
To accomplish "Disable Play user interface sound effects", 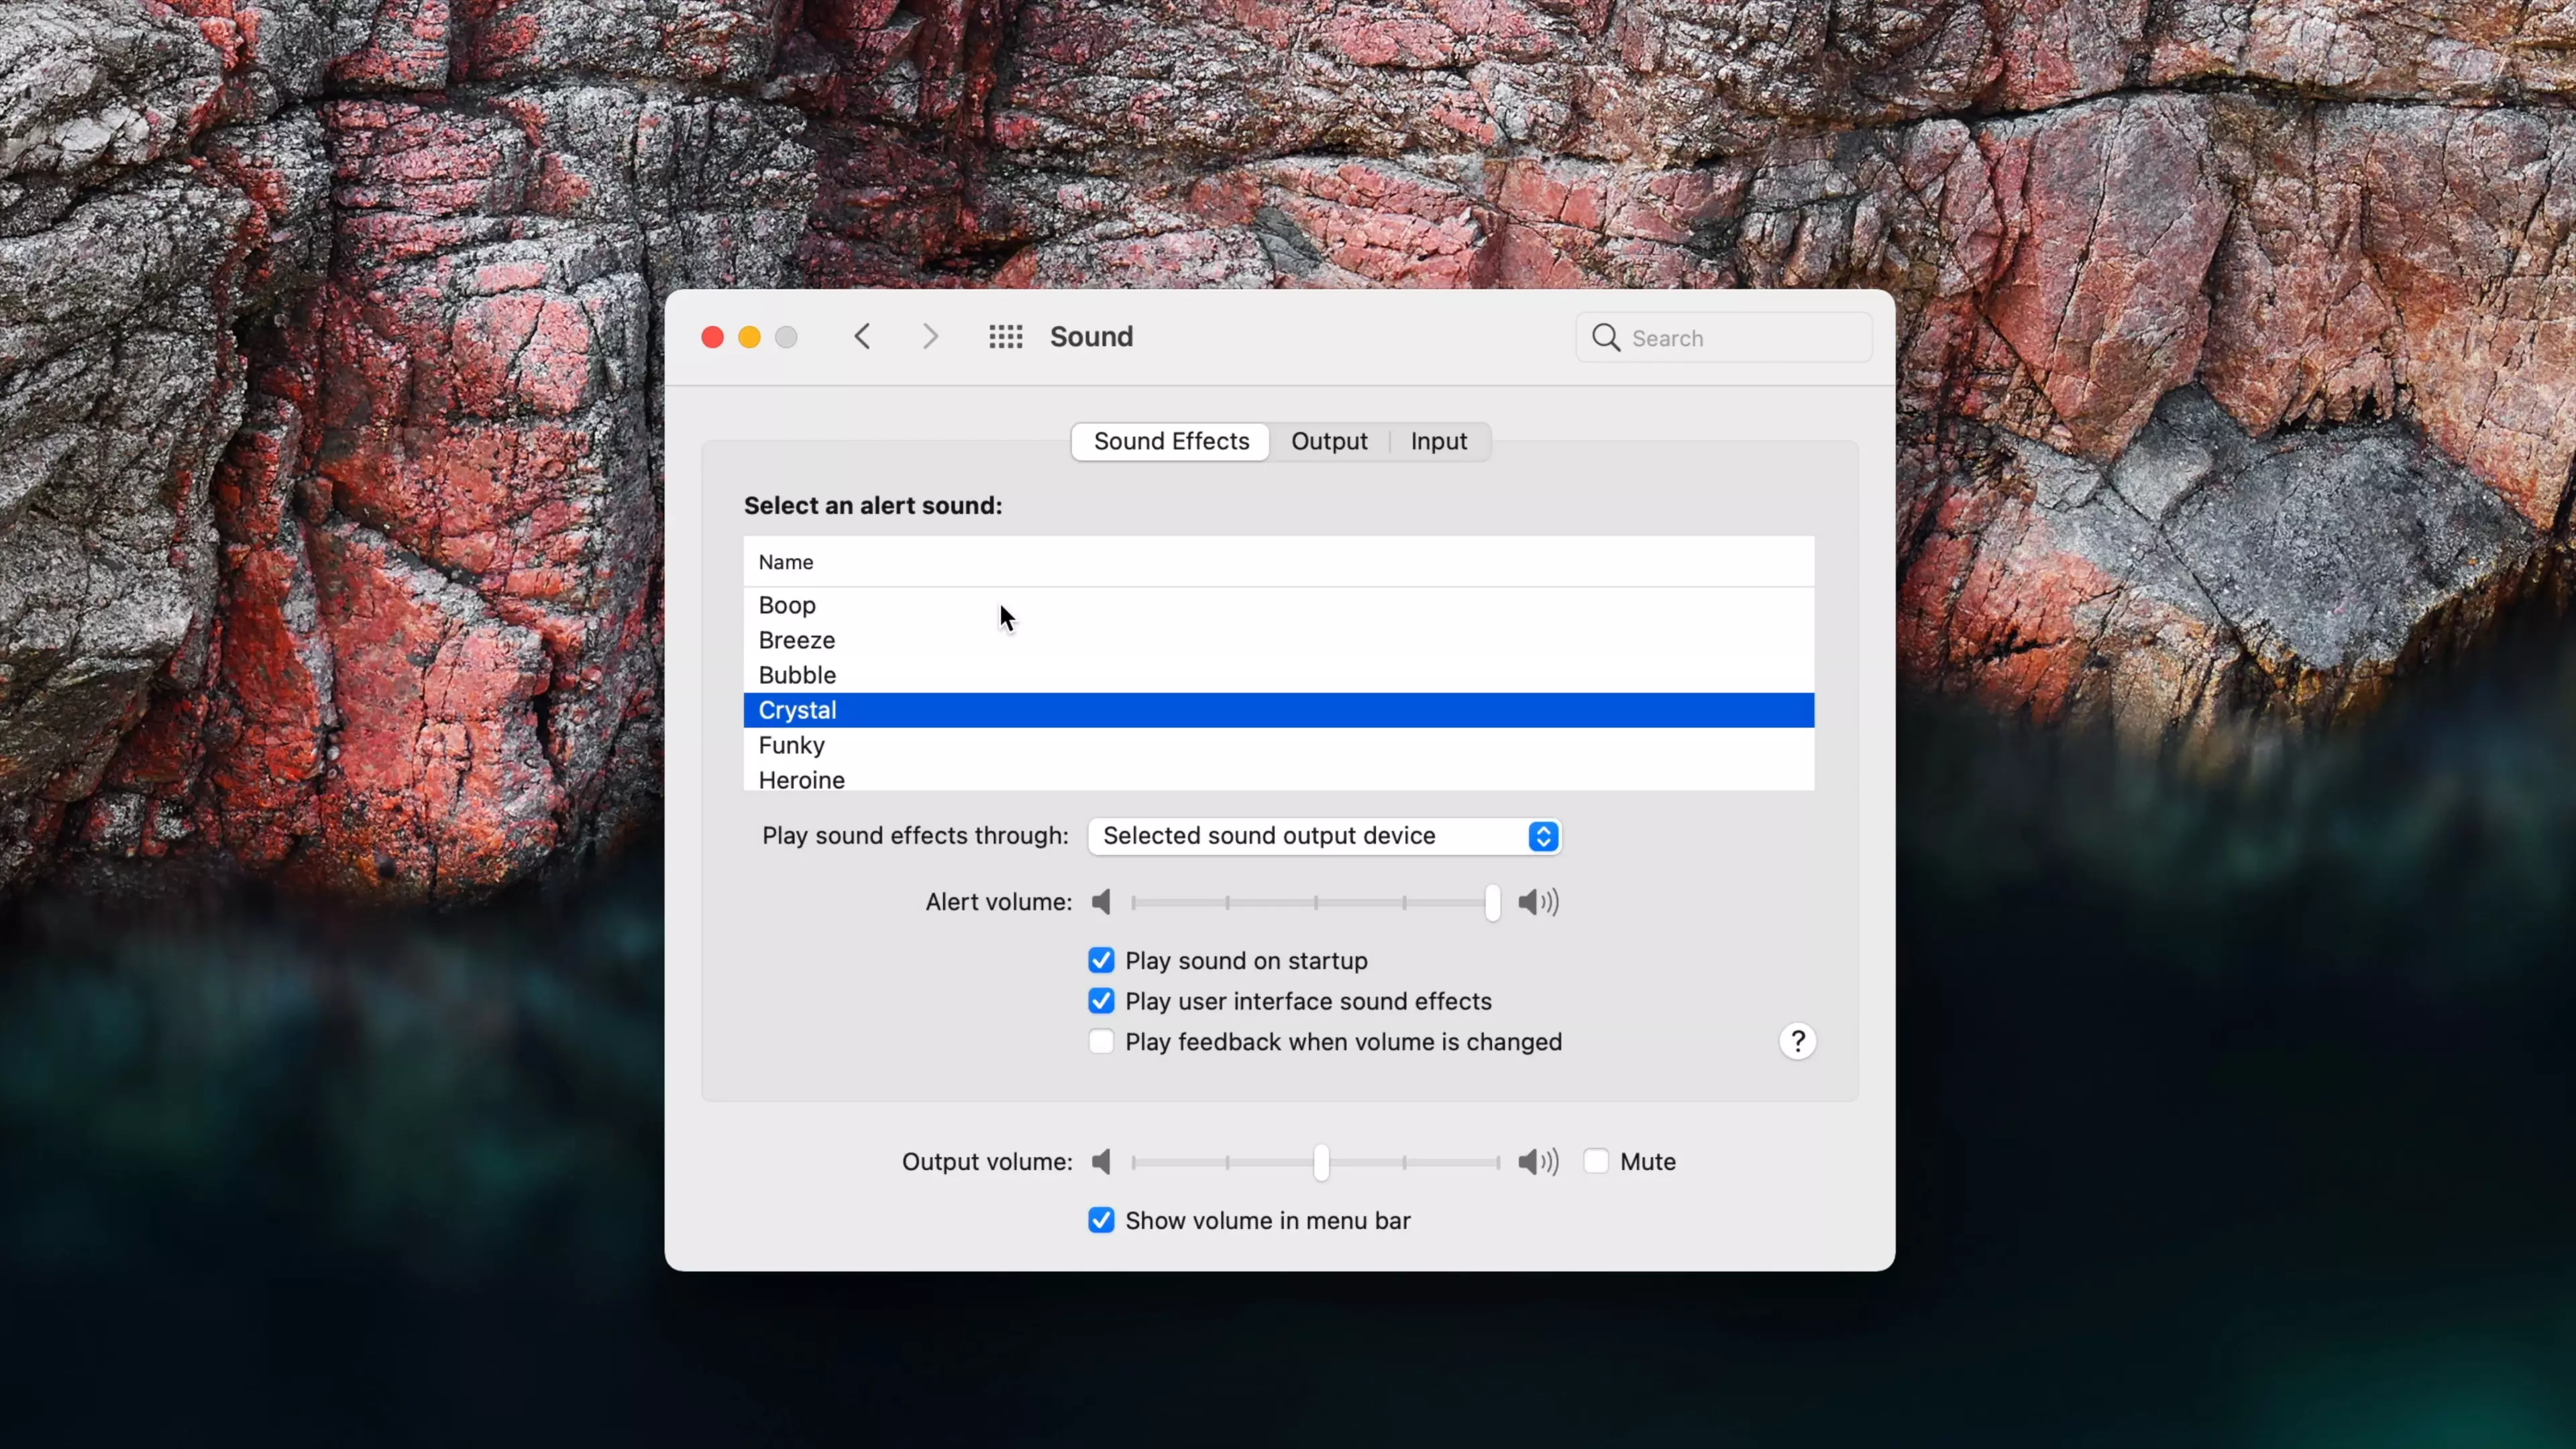I will pos(1100,1000).
